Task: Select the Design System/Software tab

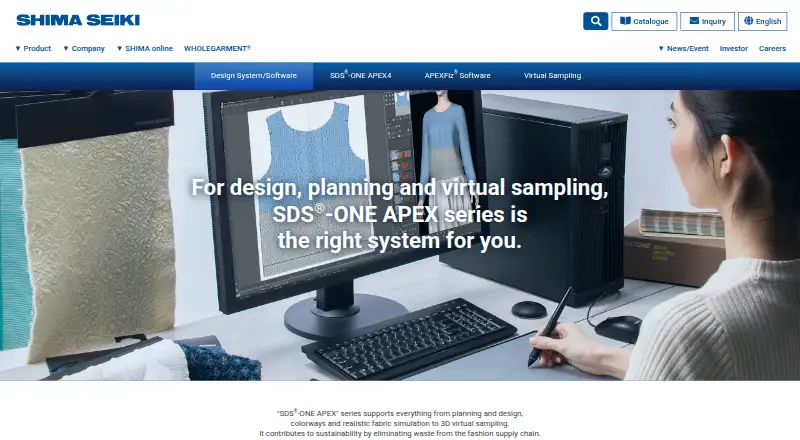Action: pos(254,76)
